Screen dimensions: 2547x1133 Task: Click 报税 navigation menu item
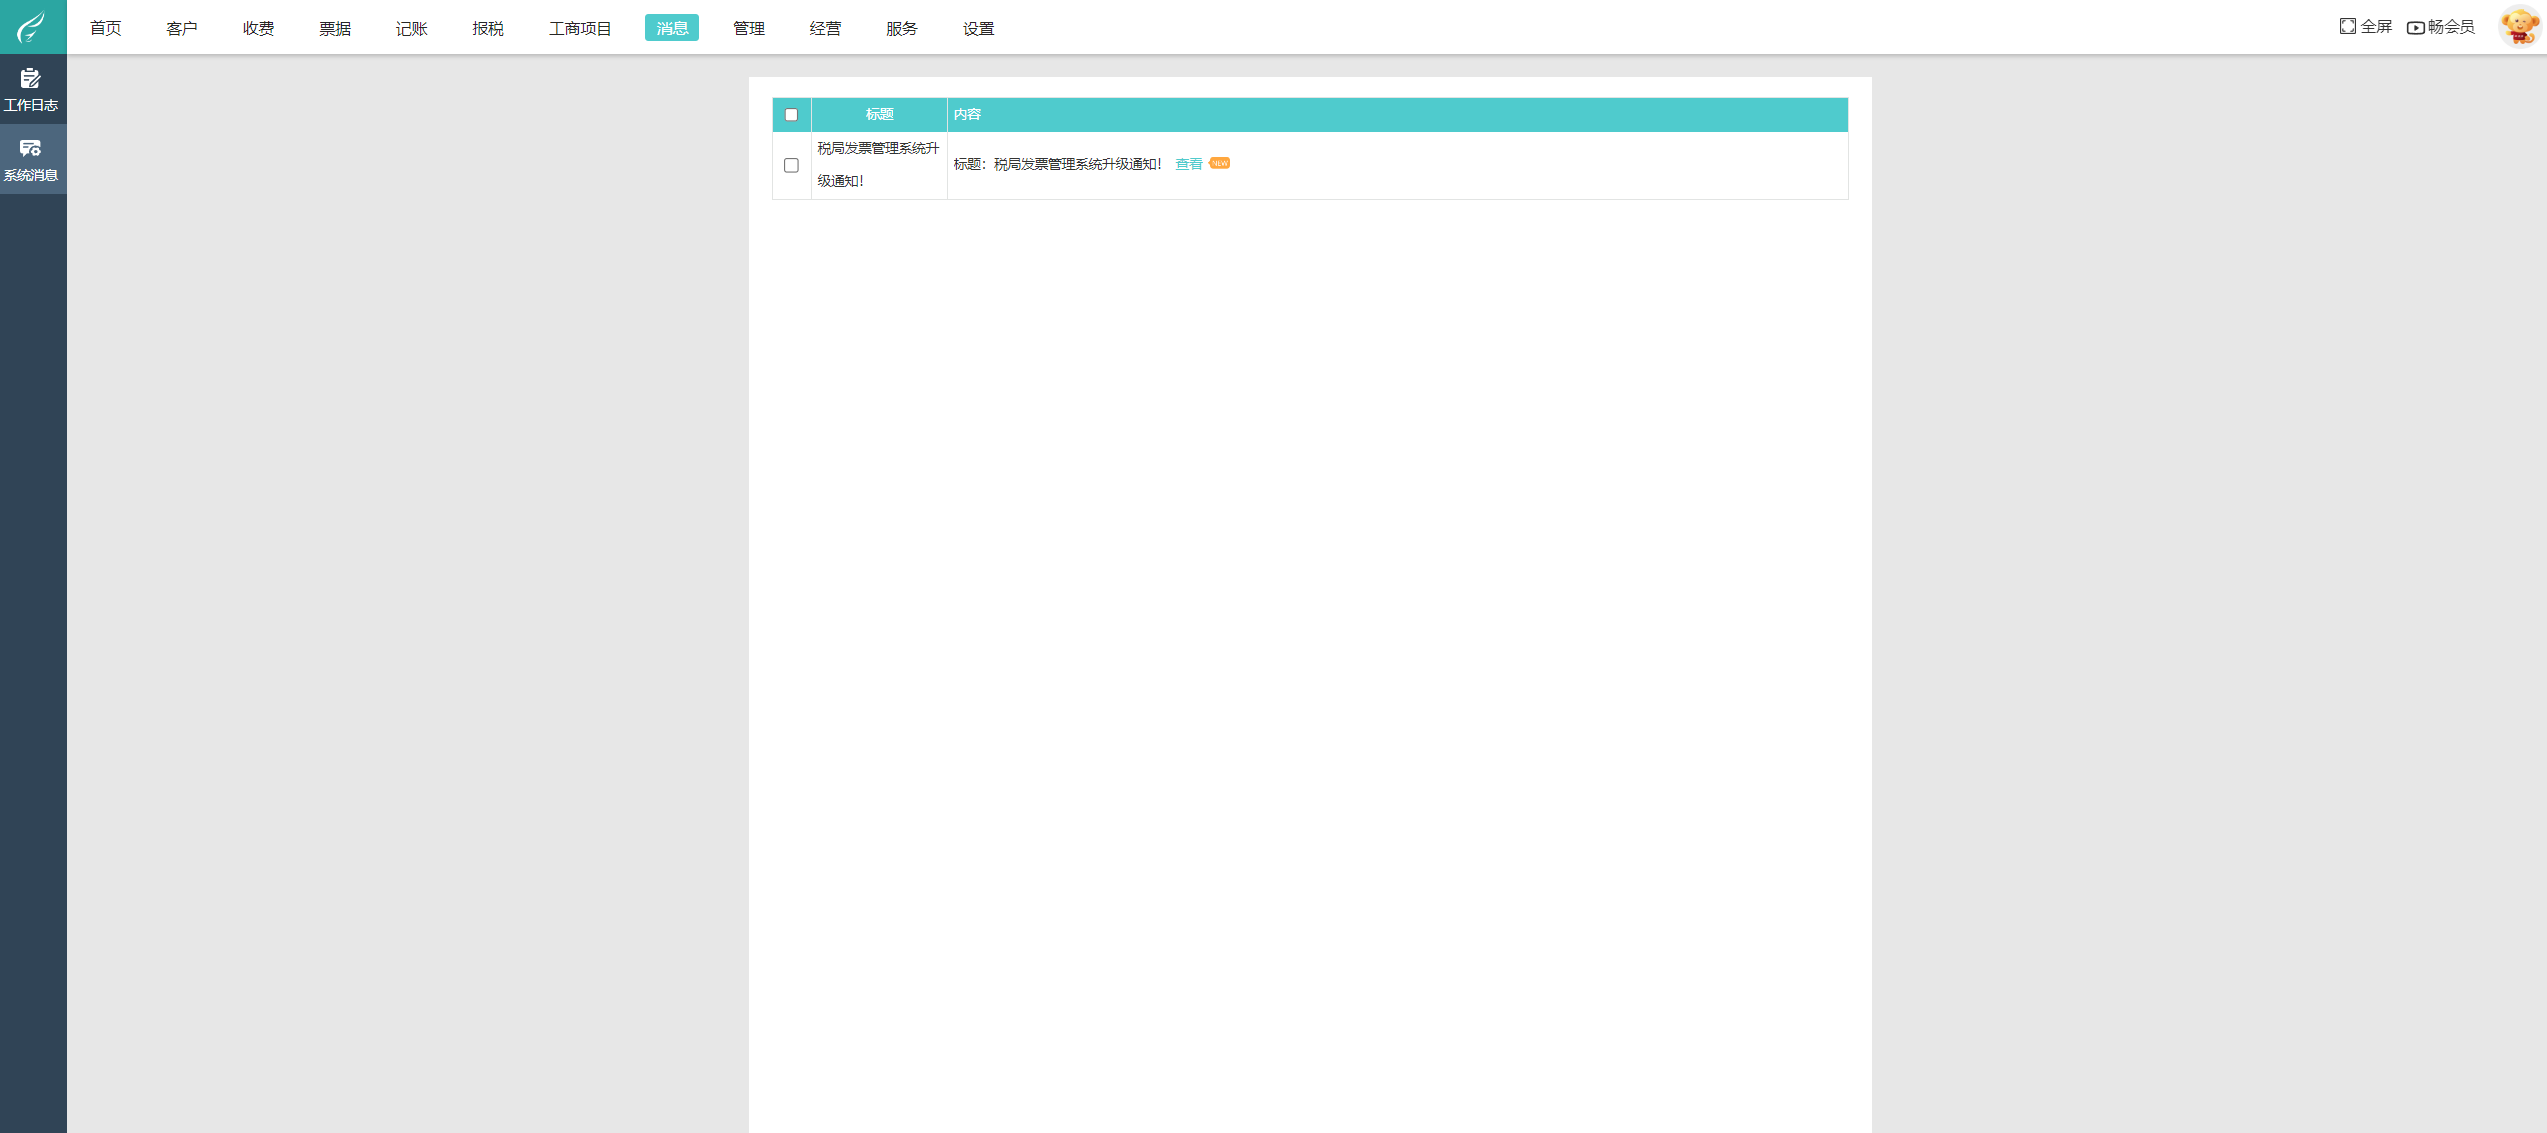point(486,28)
